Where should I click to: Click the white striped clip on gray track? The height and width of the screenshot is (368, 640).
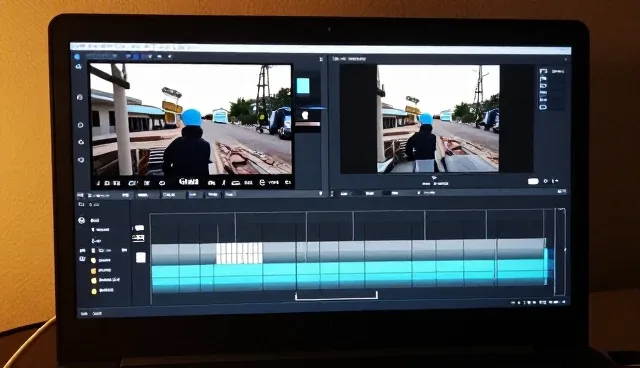click(x=239, y=253)
